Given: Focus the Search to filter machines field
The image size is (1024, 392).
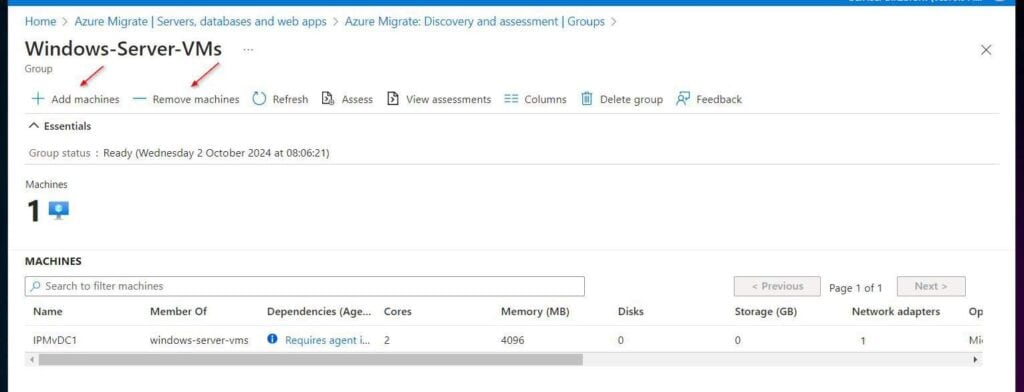Looking at the screenshot, I should coord(305,286).
